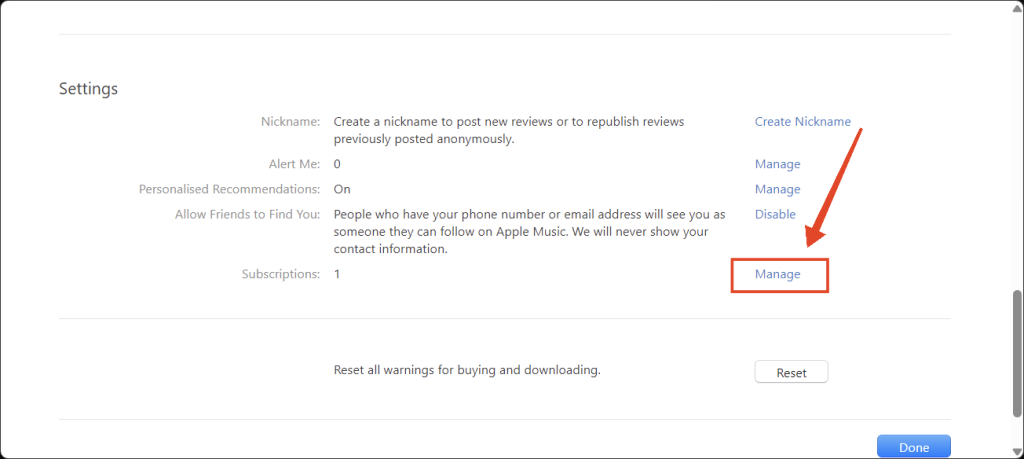Screen dimensions: 1024x459
Task: Click the Allow Friends to Find You label
Action: click(x=247, y=214)
